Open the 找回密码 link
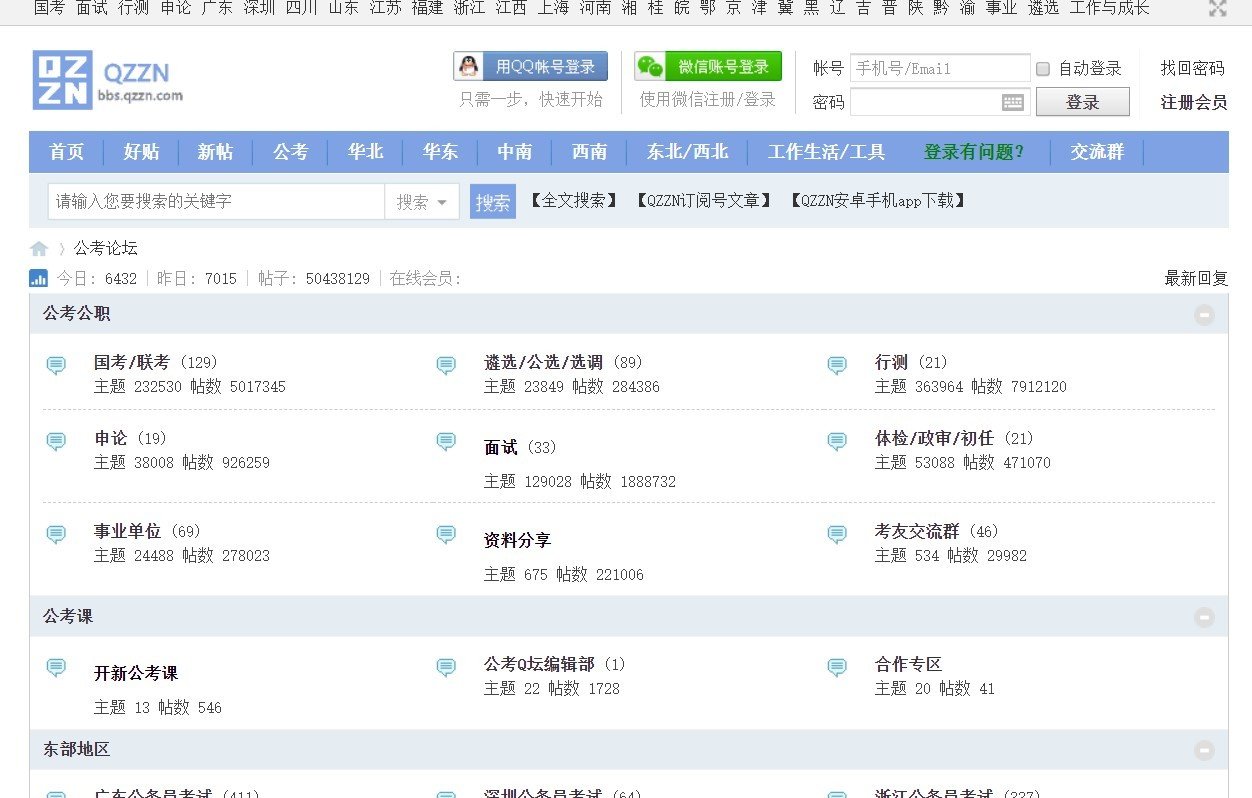The image size is (1252, 798). pos(1192,68)
